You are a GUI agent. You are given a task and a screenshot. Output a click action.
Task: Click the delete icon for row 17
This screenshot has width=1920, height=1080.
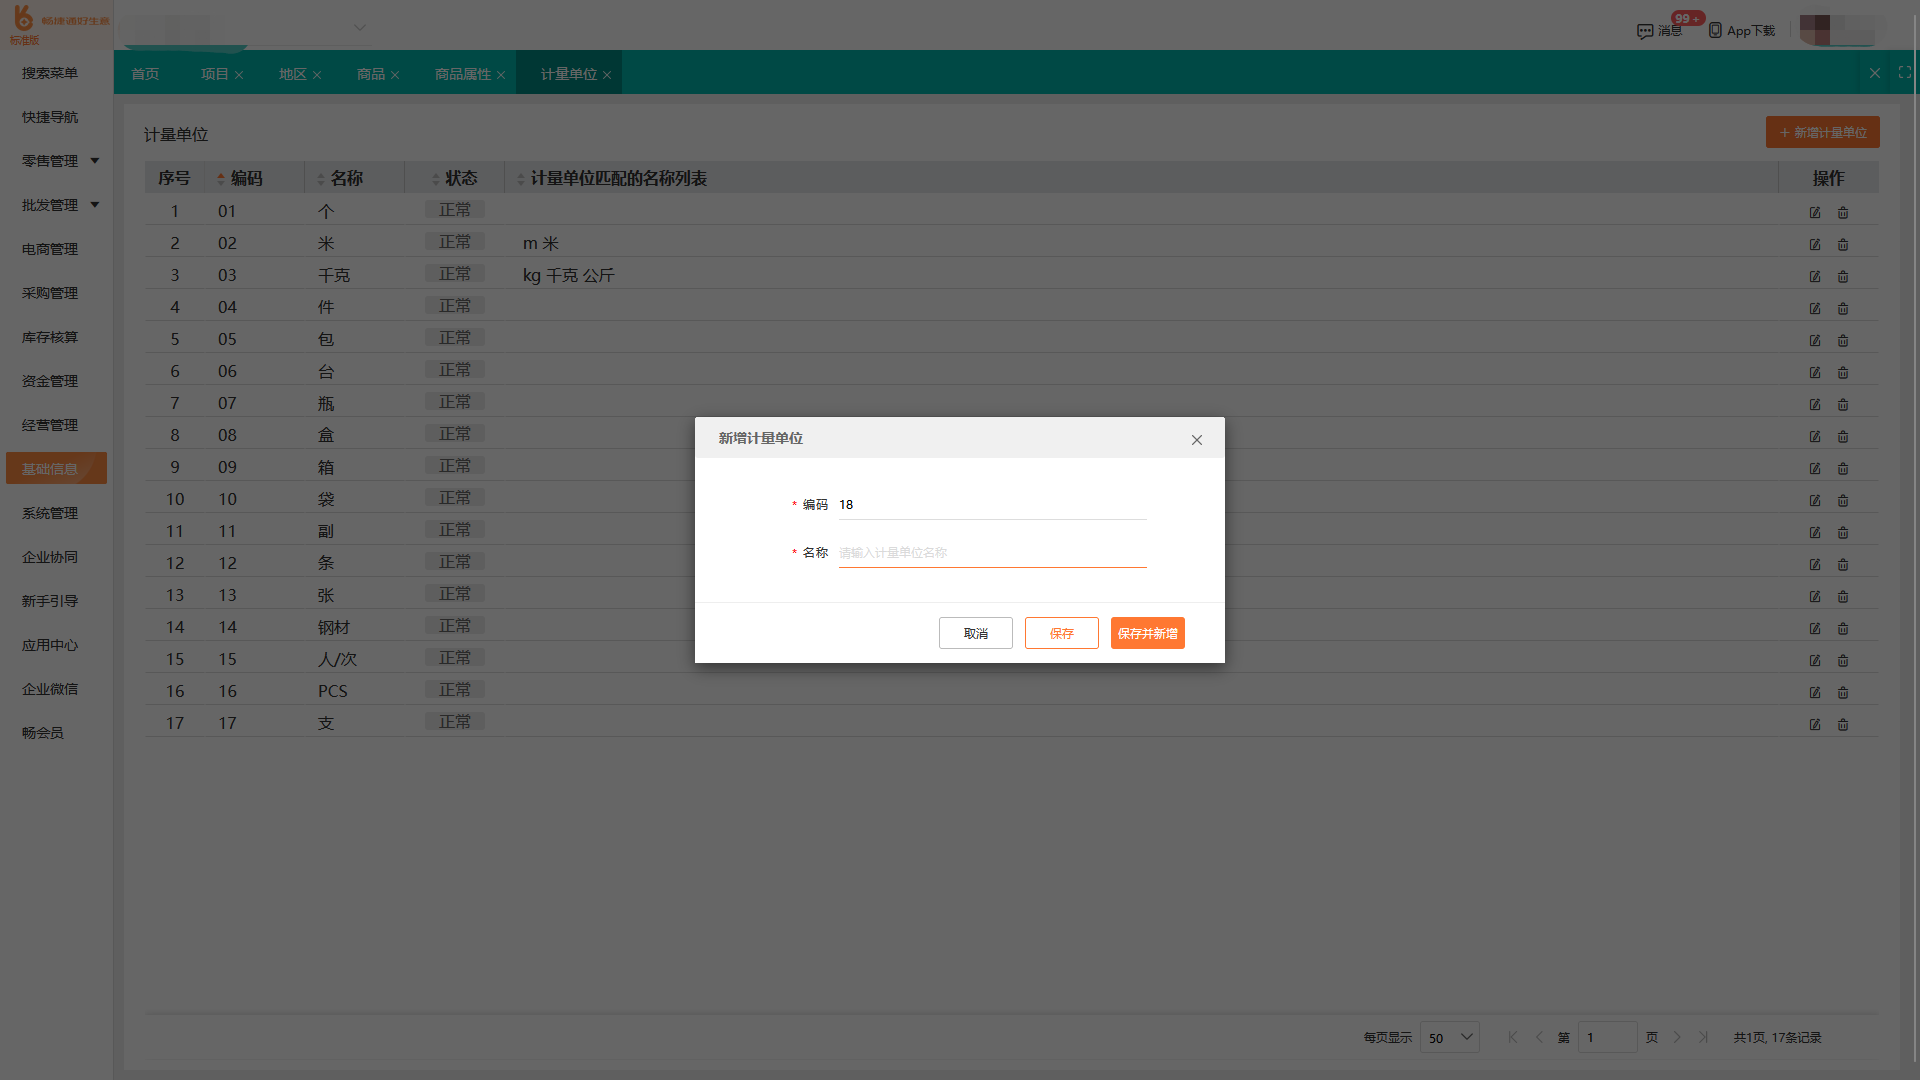coord(1844,724)
